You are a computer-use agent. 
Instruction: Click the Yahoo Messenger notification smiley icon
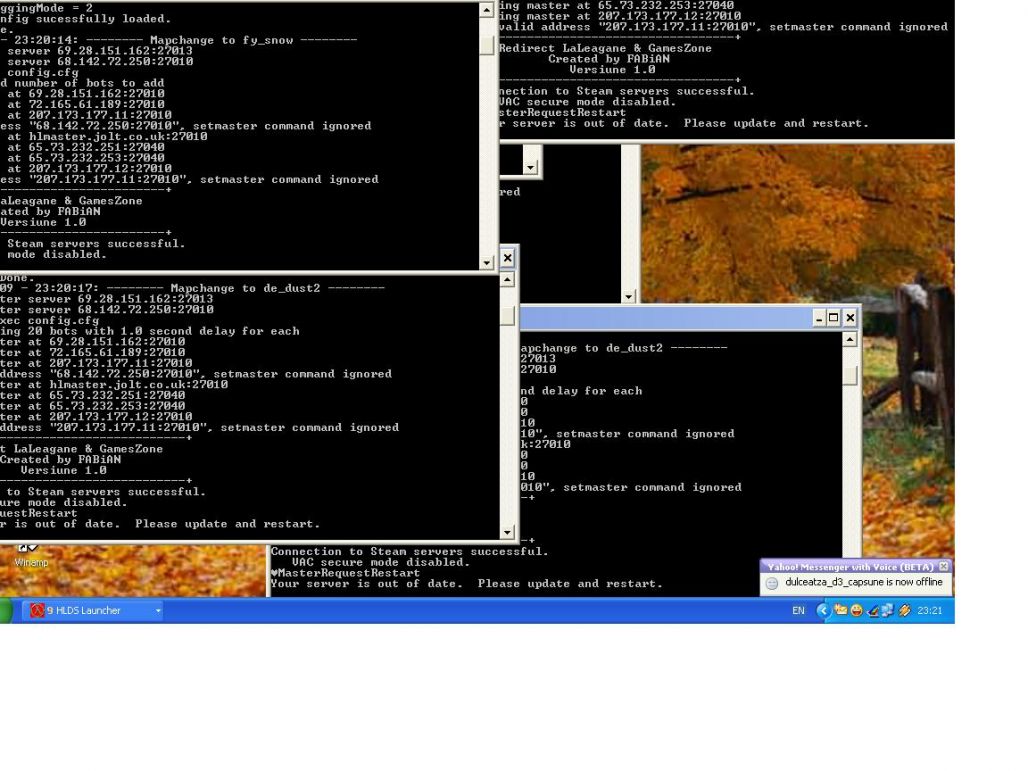[772, 583]
